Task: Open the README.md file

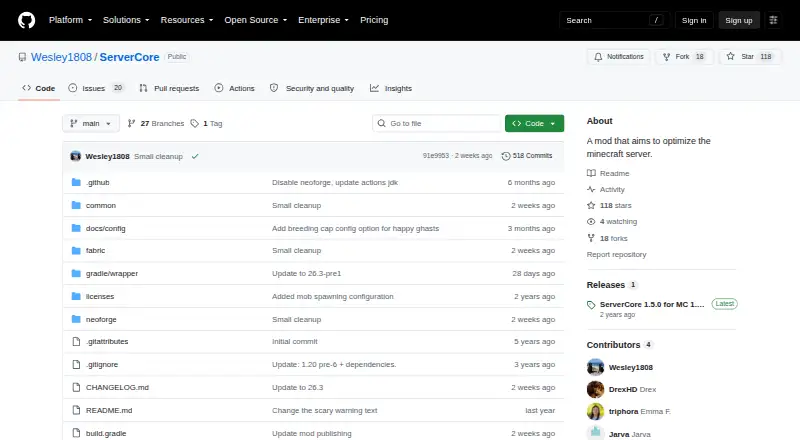Action: [109, 410]
